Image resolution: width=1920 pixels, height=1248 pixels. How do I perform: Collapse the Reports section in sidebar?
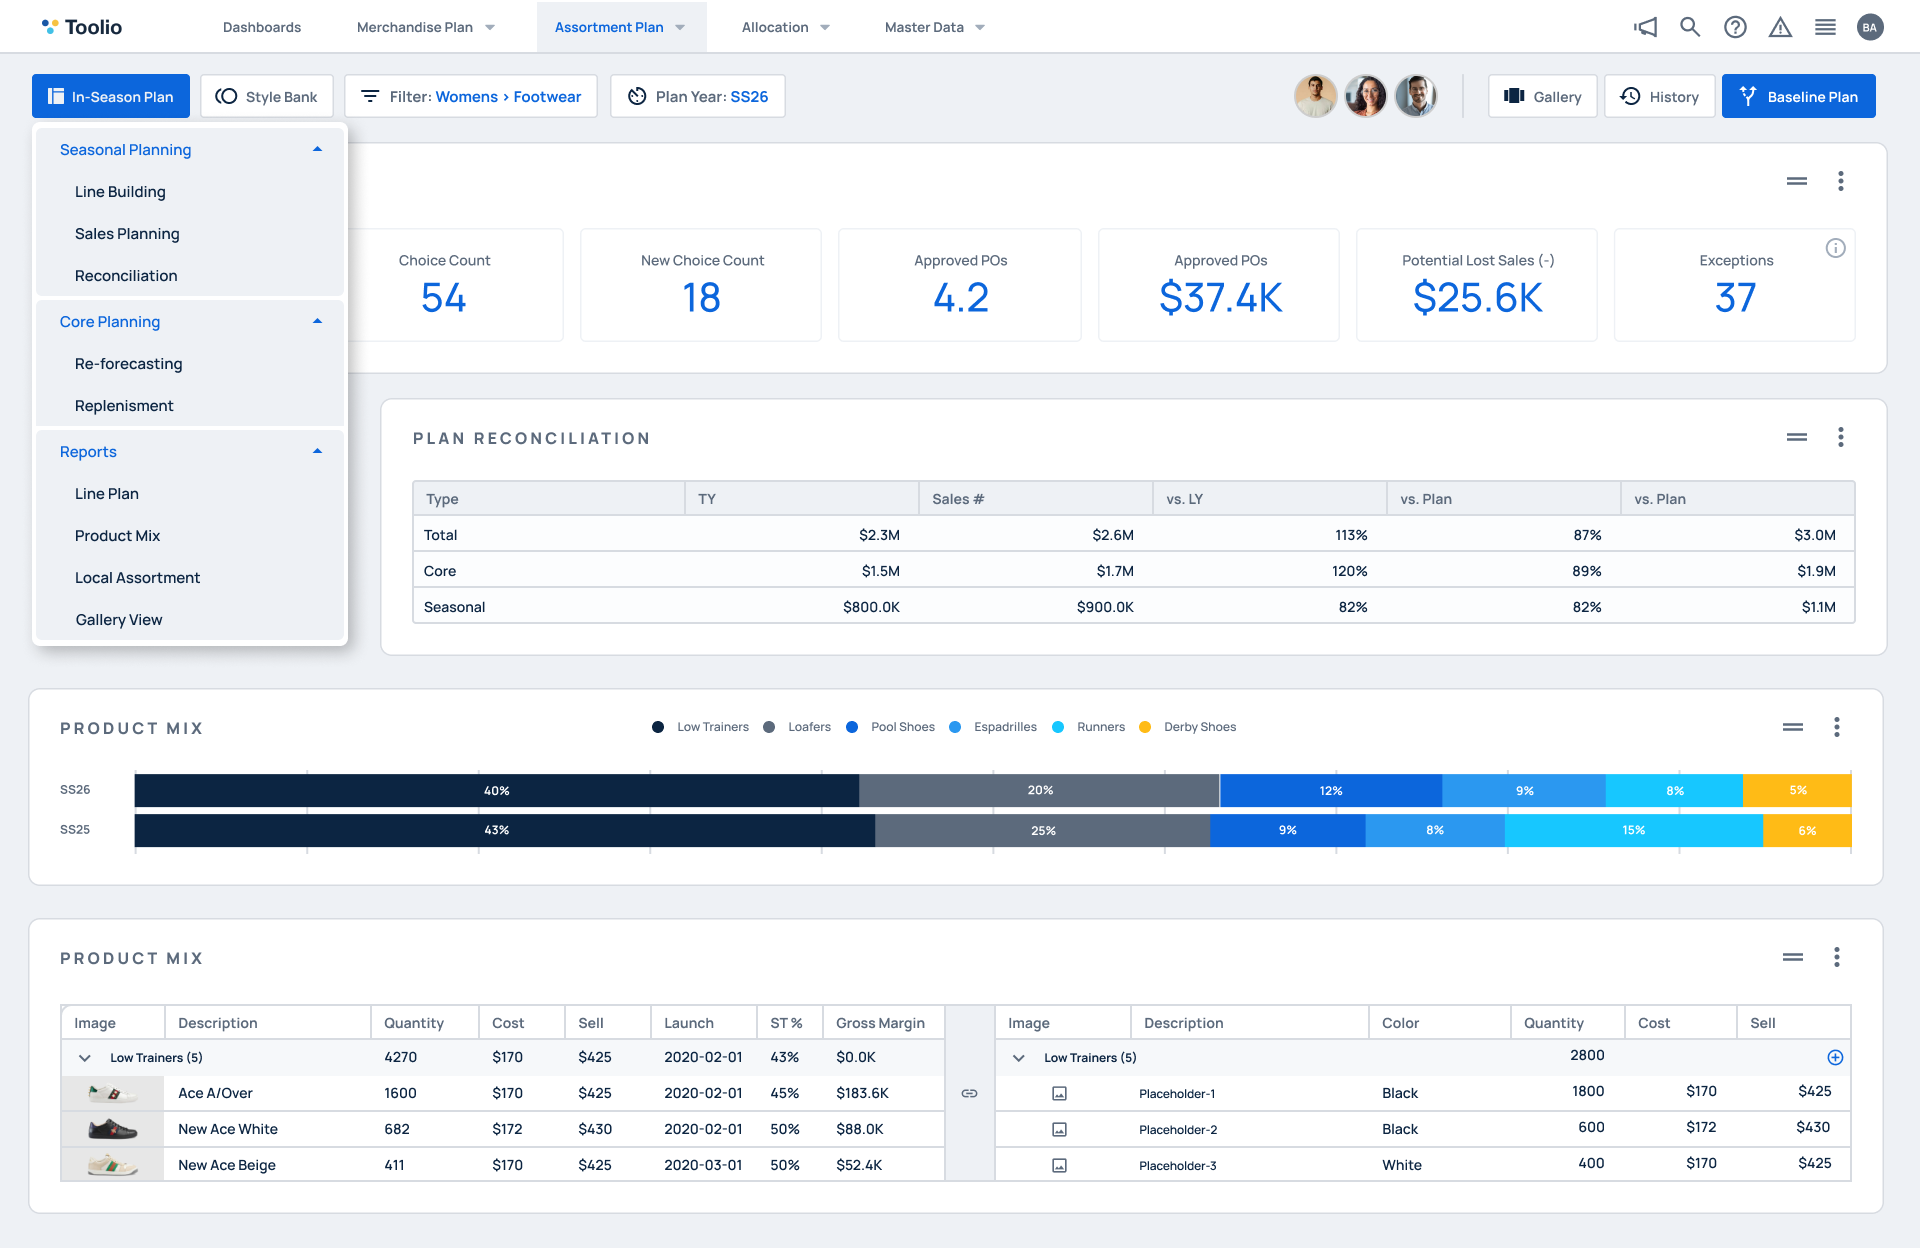pos(317,451)
